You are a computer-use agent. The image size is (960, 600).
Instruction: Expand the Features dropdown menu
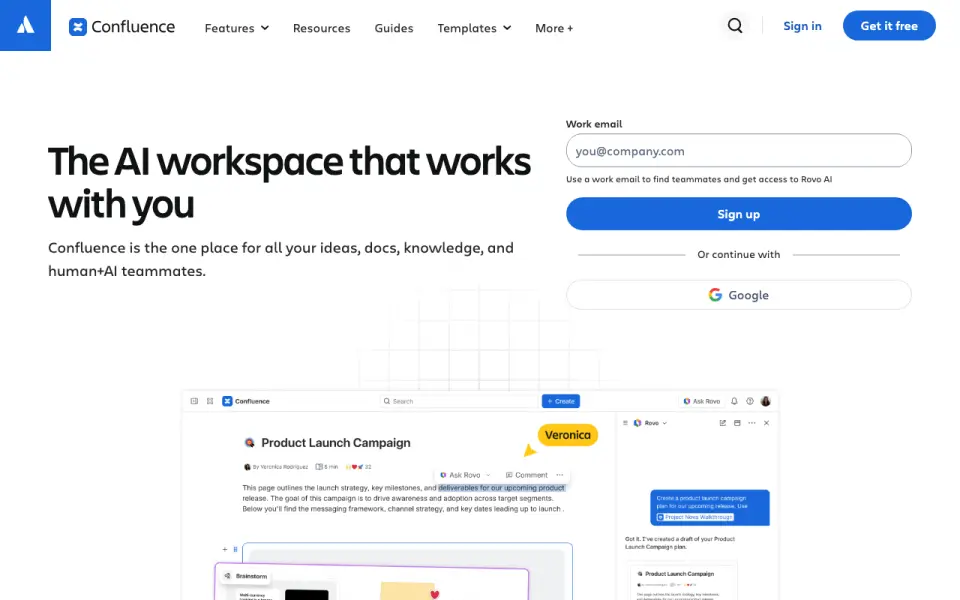point(236,28)
